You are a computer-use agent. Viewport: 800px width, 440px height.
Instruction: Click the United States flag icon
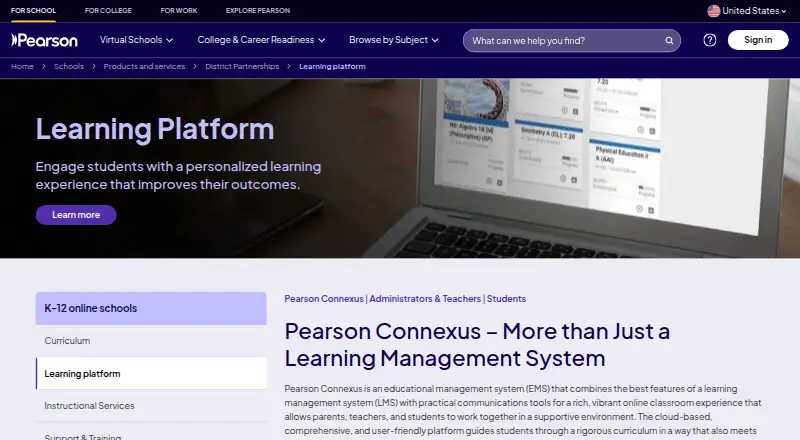pos(713,11)
